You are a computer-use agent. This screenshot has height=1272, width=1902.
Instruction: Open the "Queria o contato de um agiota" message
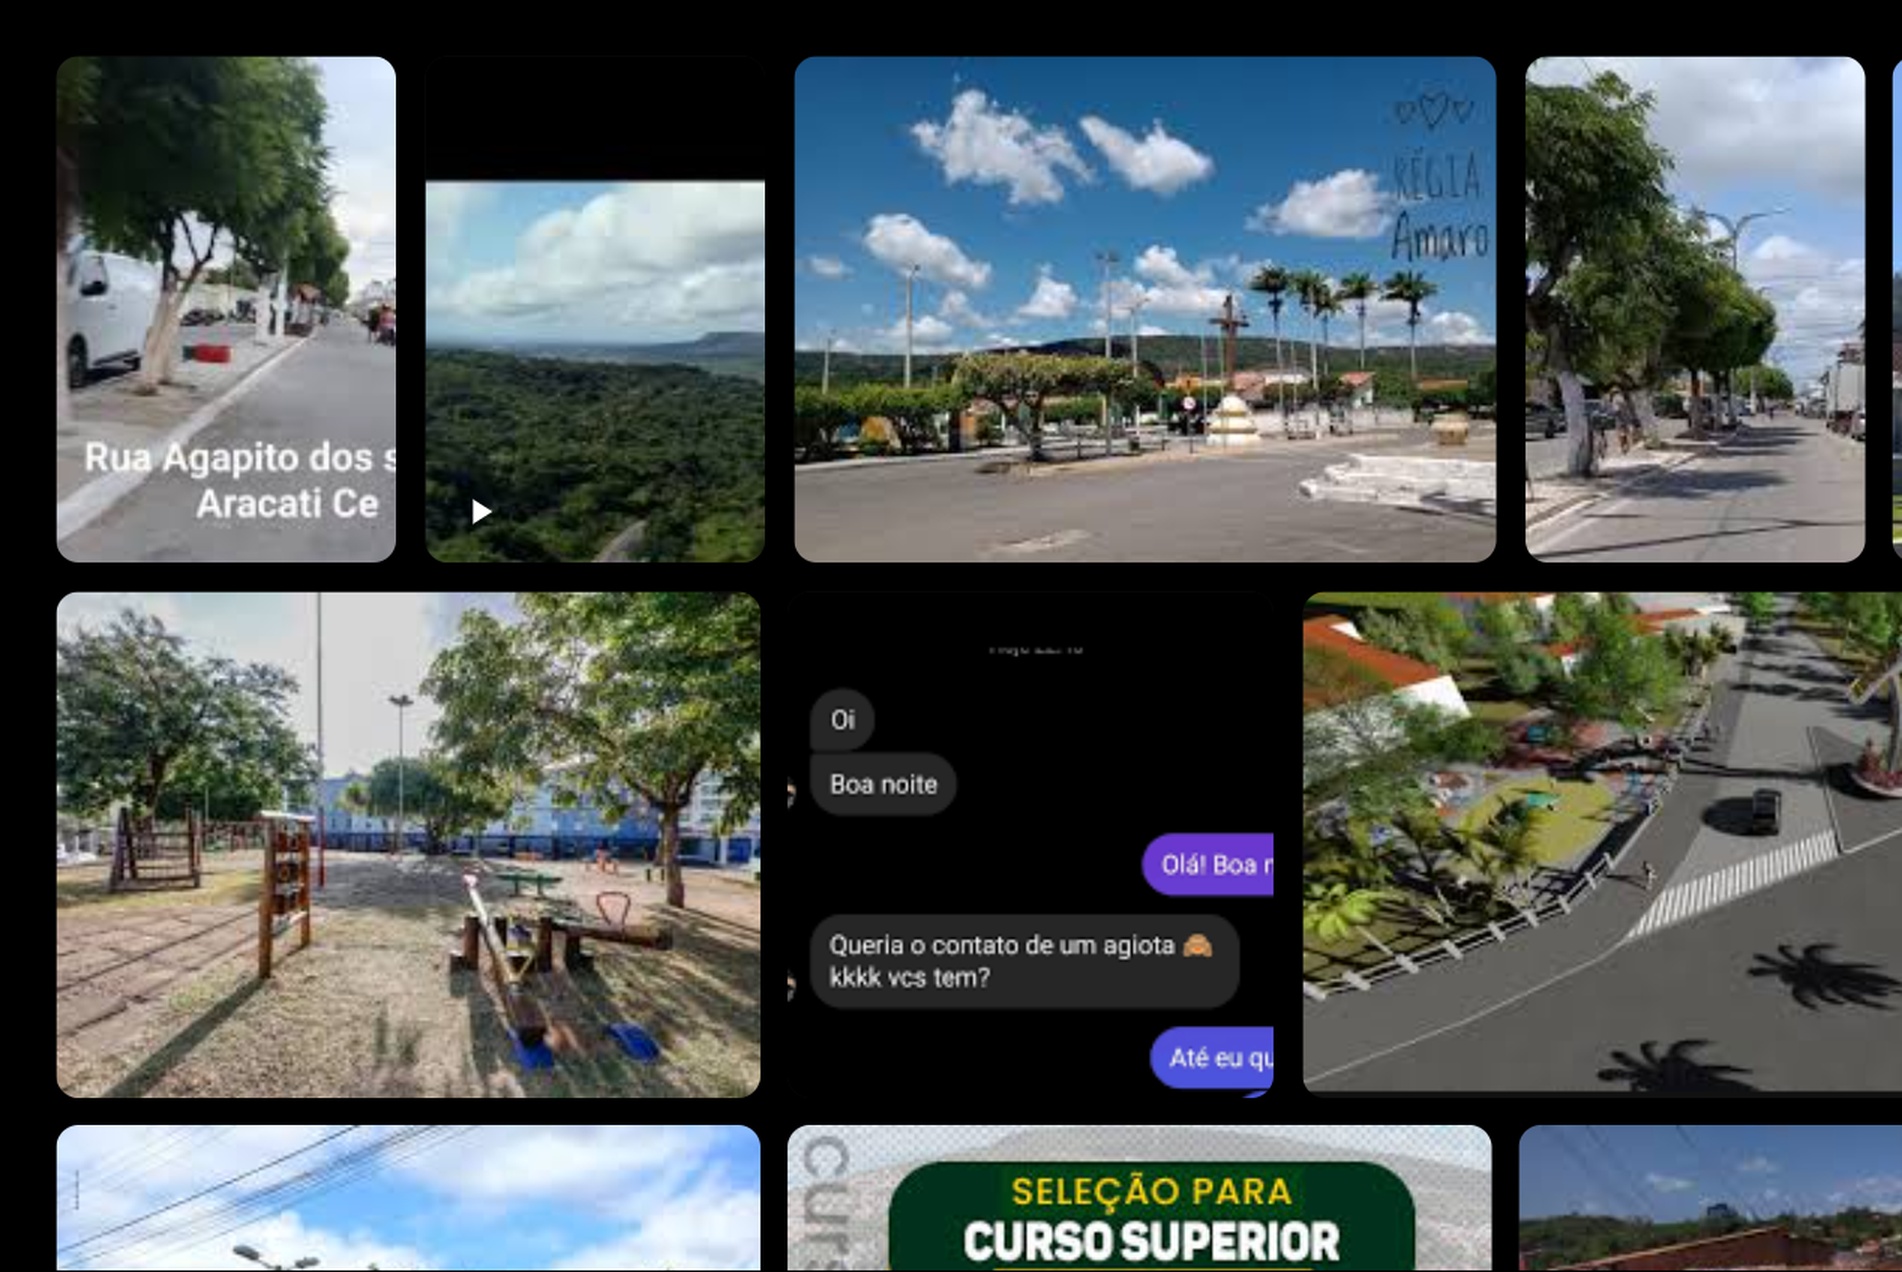1022,961
